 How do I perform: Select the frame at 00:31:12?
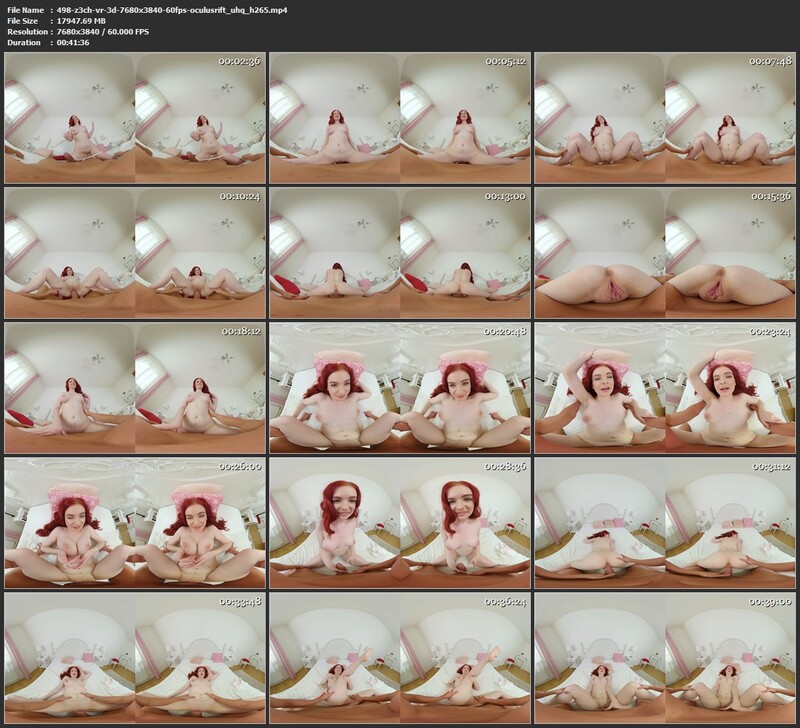665,522
